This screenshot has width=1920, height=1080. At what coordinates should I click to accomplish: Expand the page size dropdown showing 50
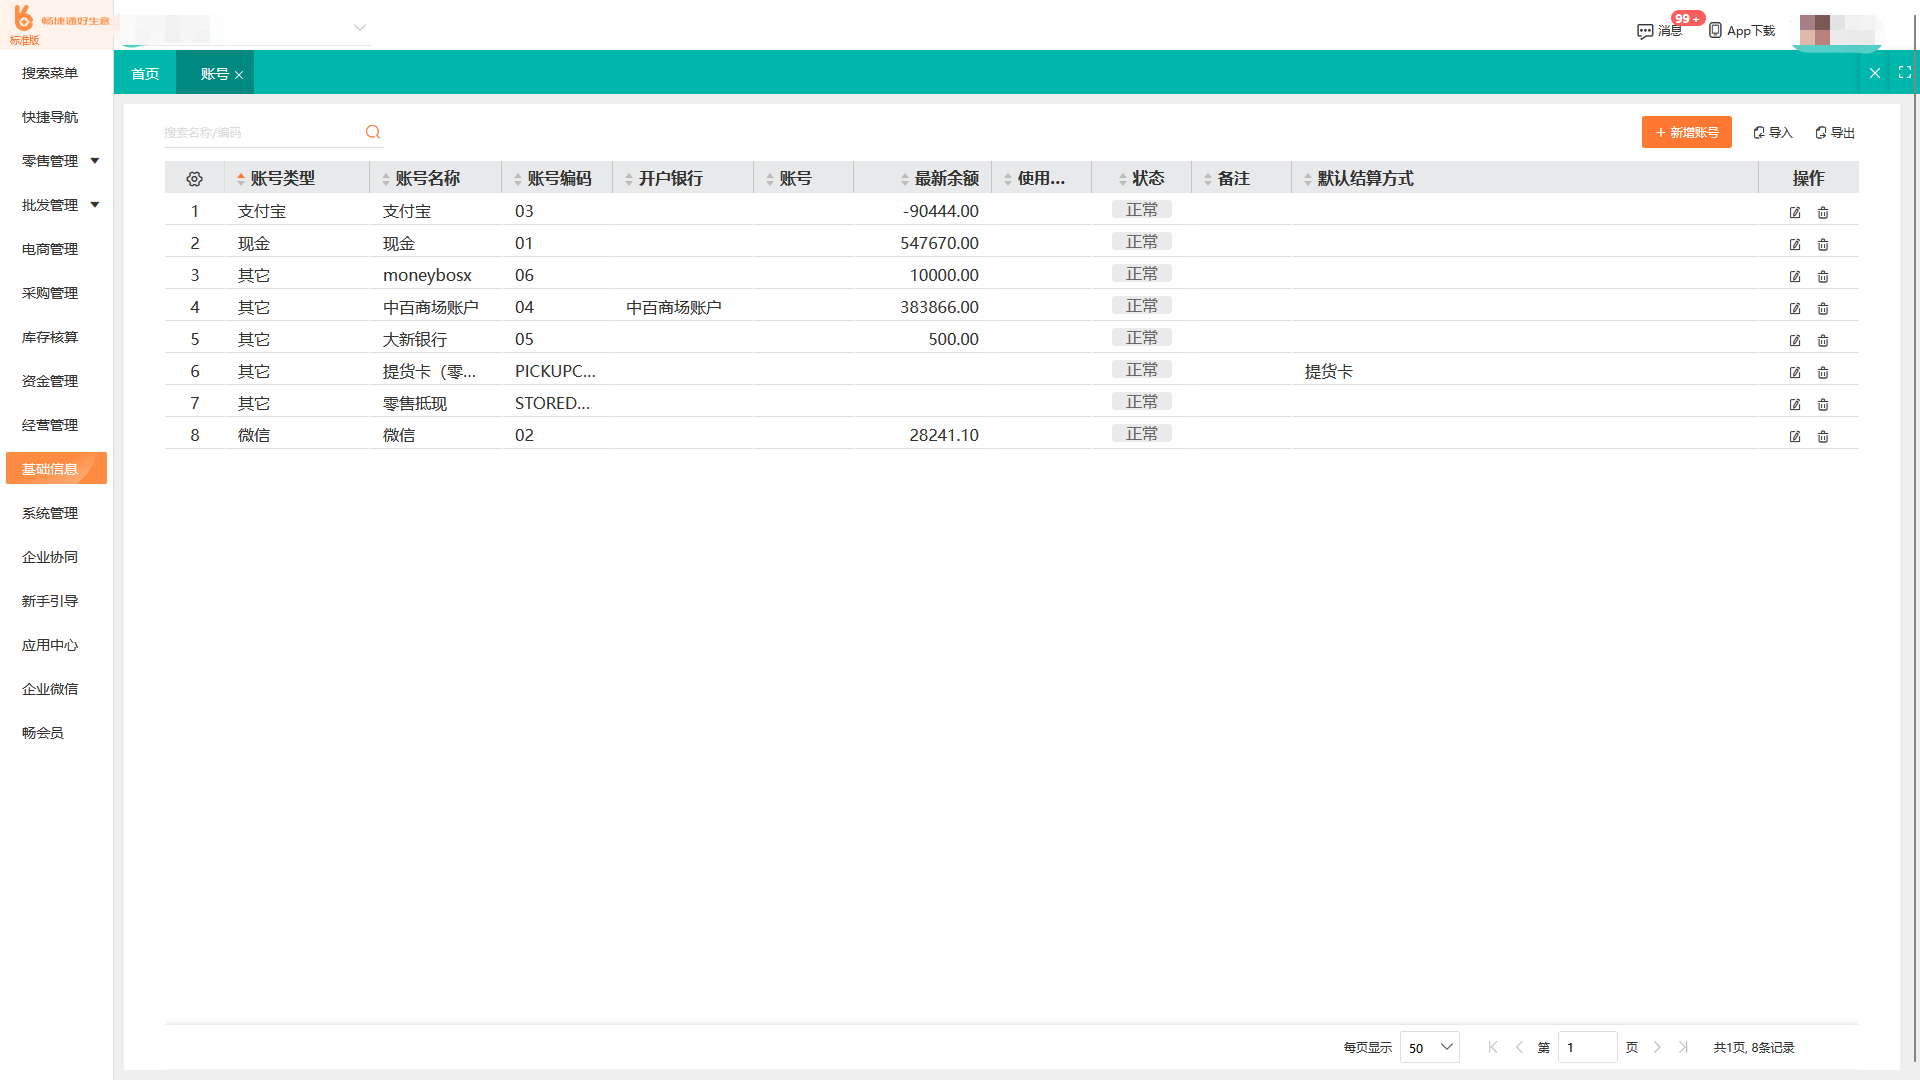coord(1428,1047)
